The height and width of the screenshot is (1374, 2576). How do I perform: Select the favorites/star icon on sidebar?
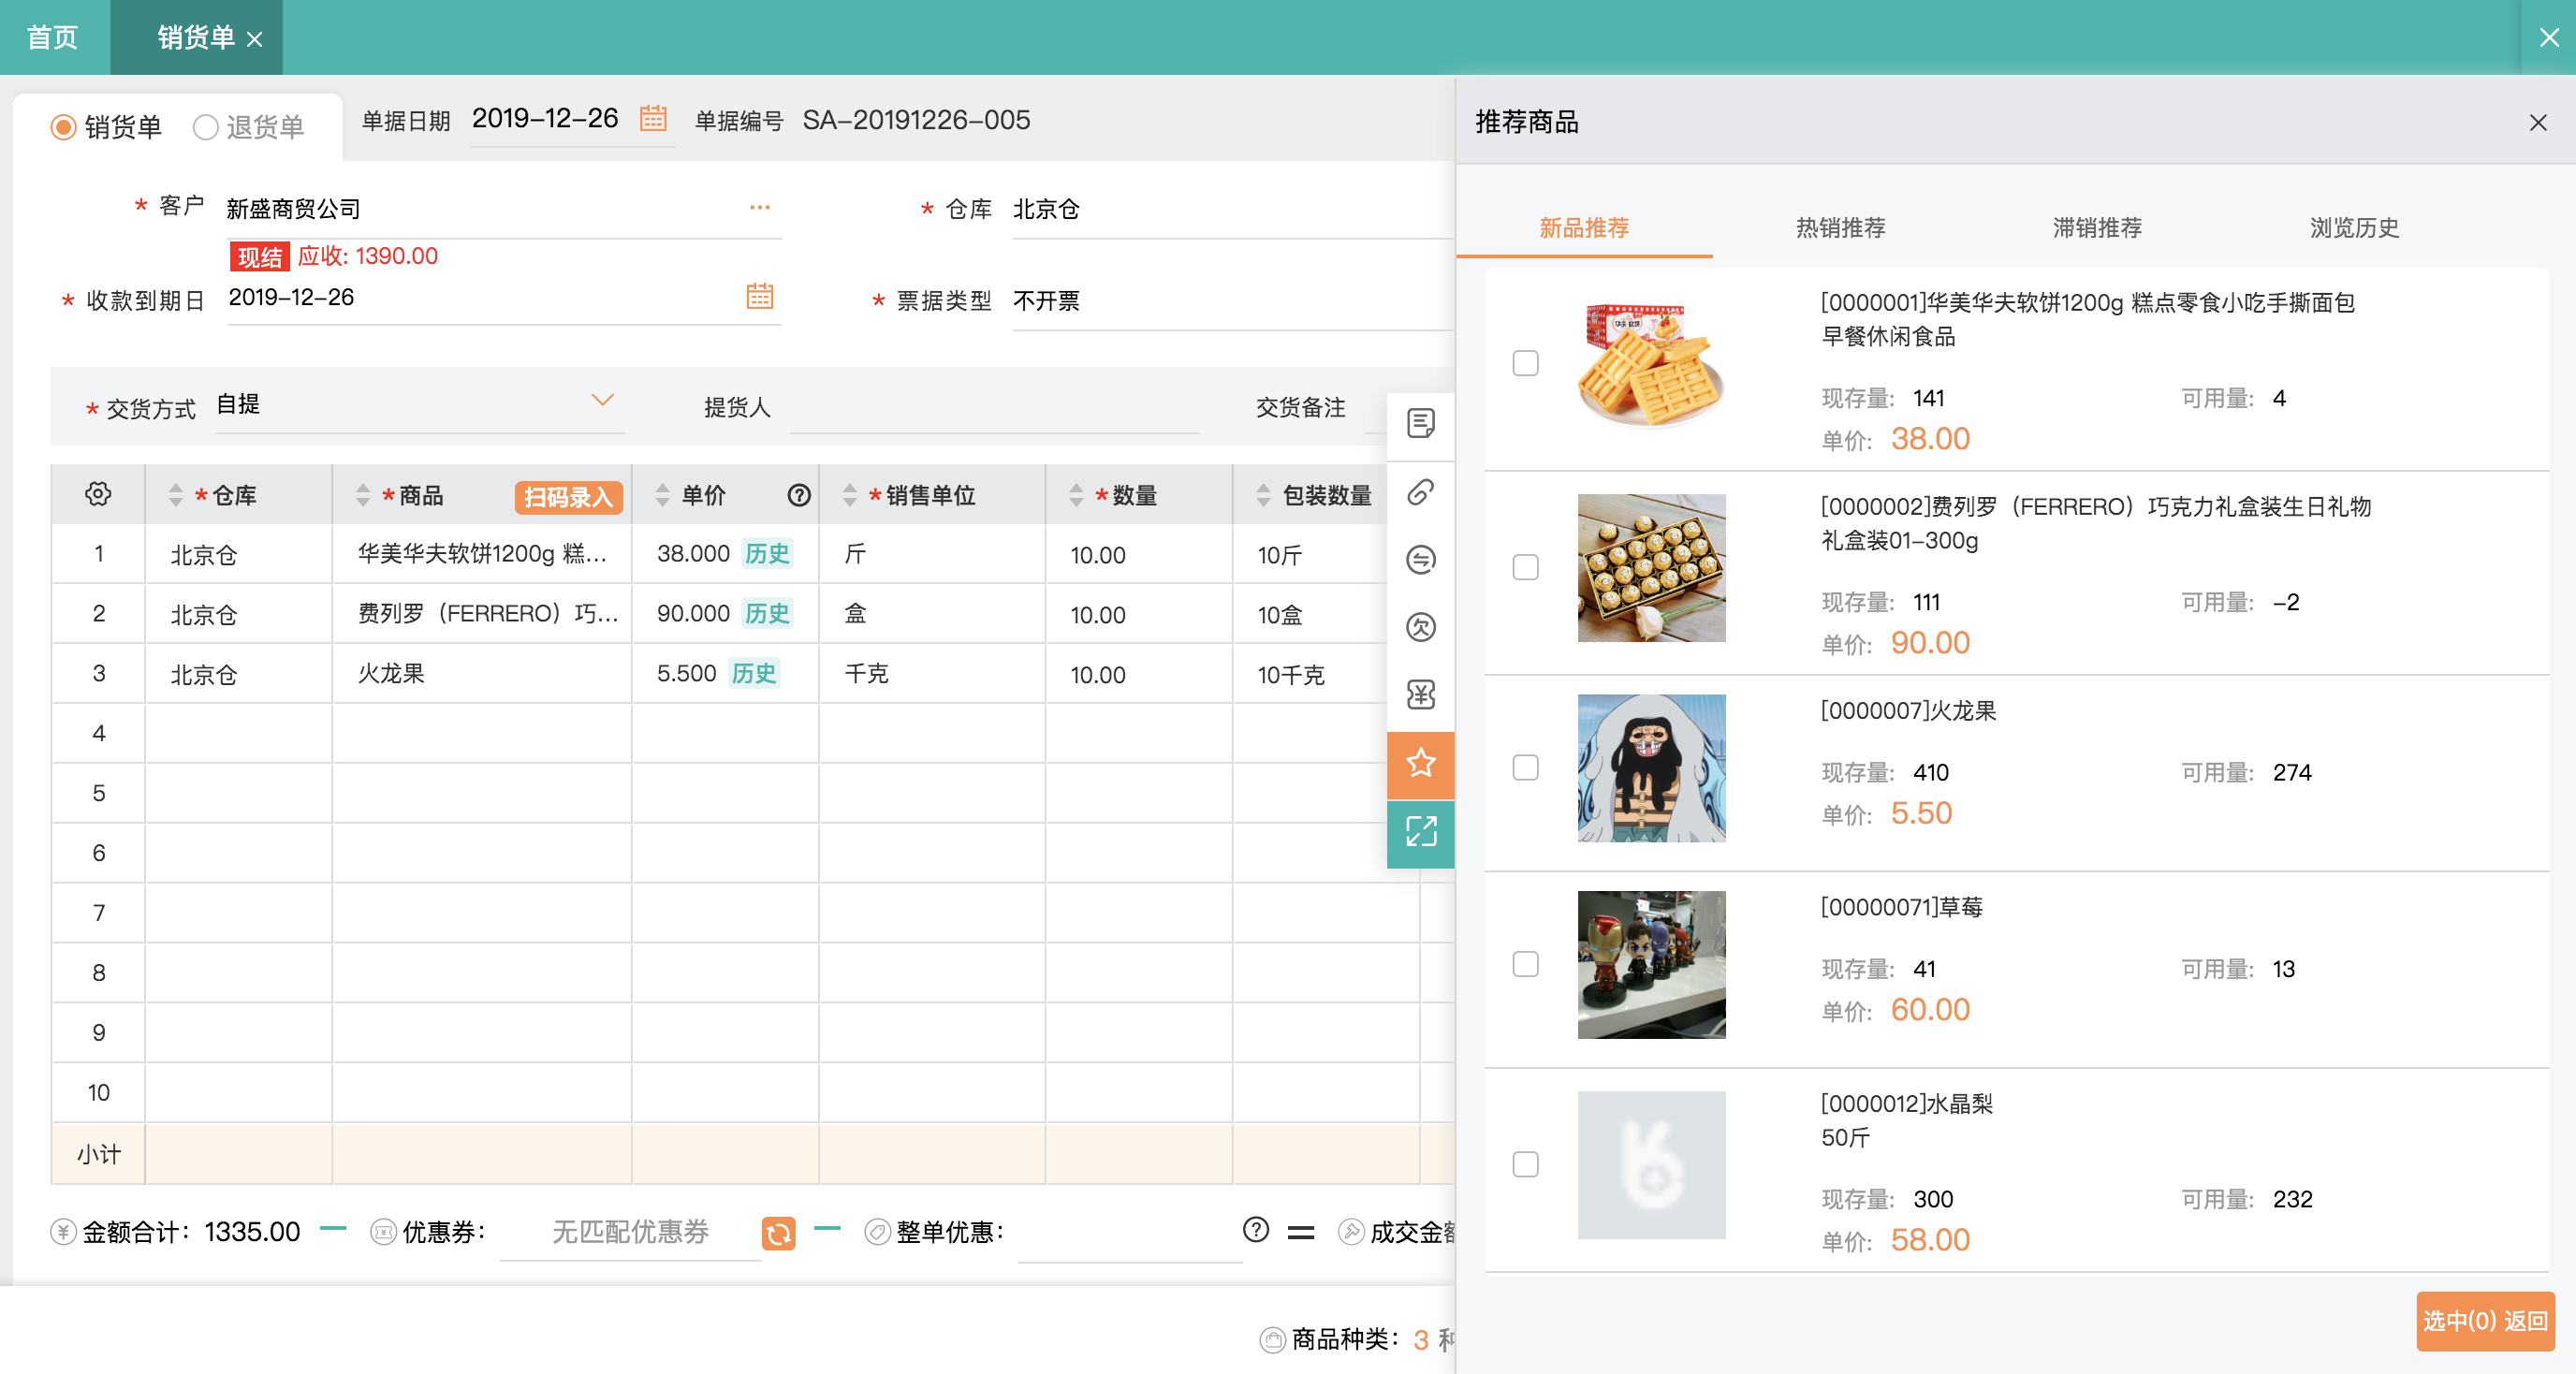click(1425, 763)
